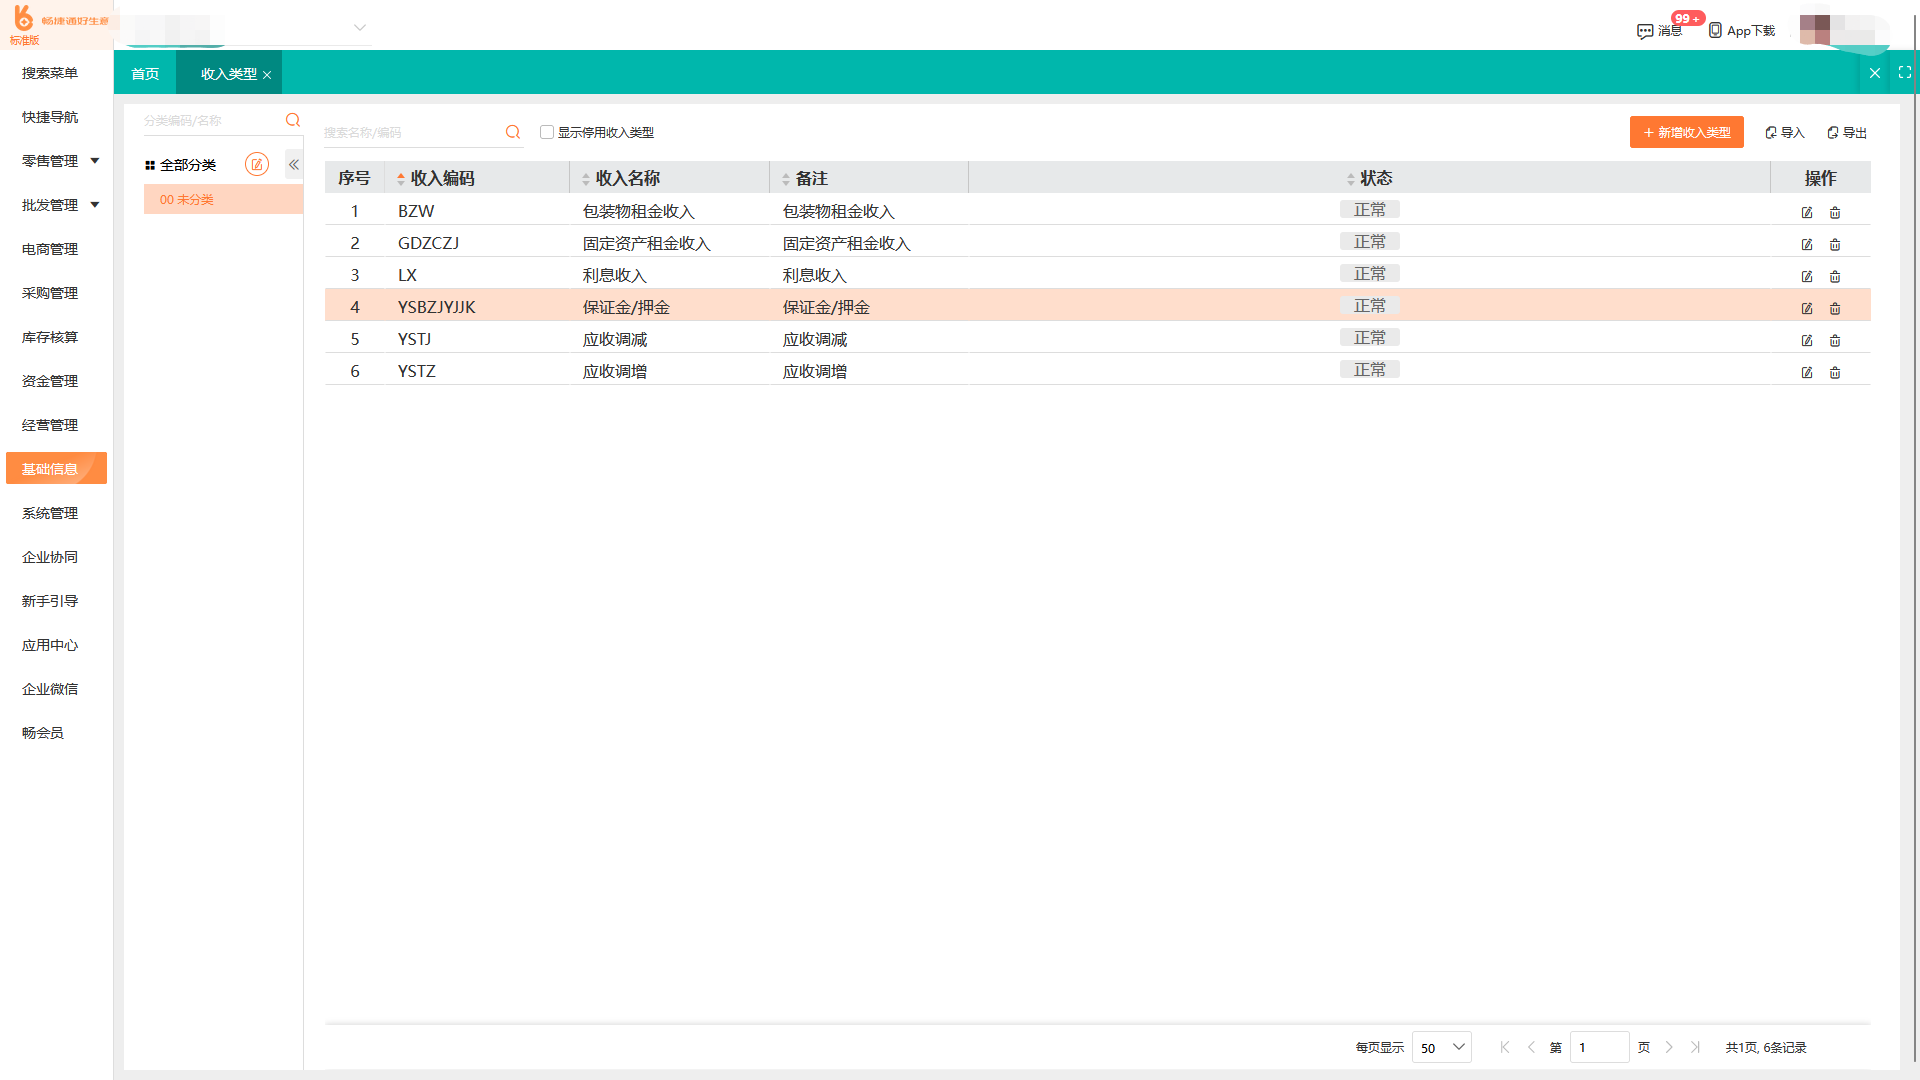Click 首页 tab
This screenshot has height=1080, width=1920.
(x=145, y=74)
